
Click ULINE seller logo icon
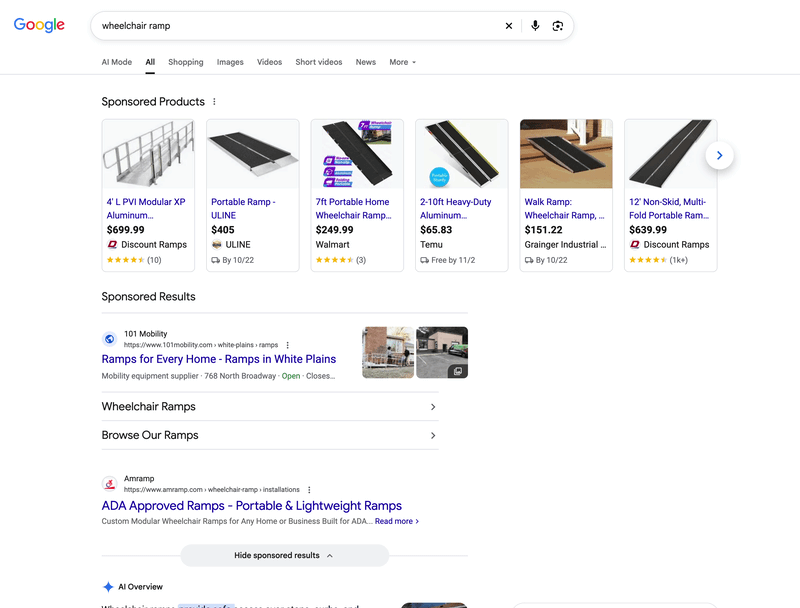click(216, 244)
